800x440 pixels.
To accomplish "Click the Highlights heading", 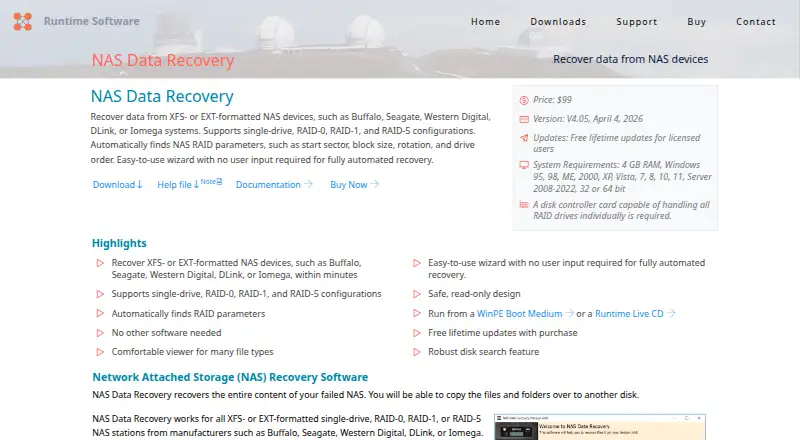I will (x=119, y=243).
